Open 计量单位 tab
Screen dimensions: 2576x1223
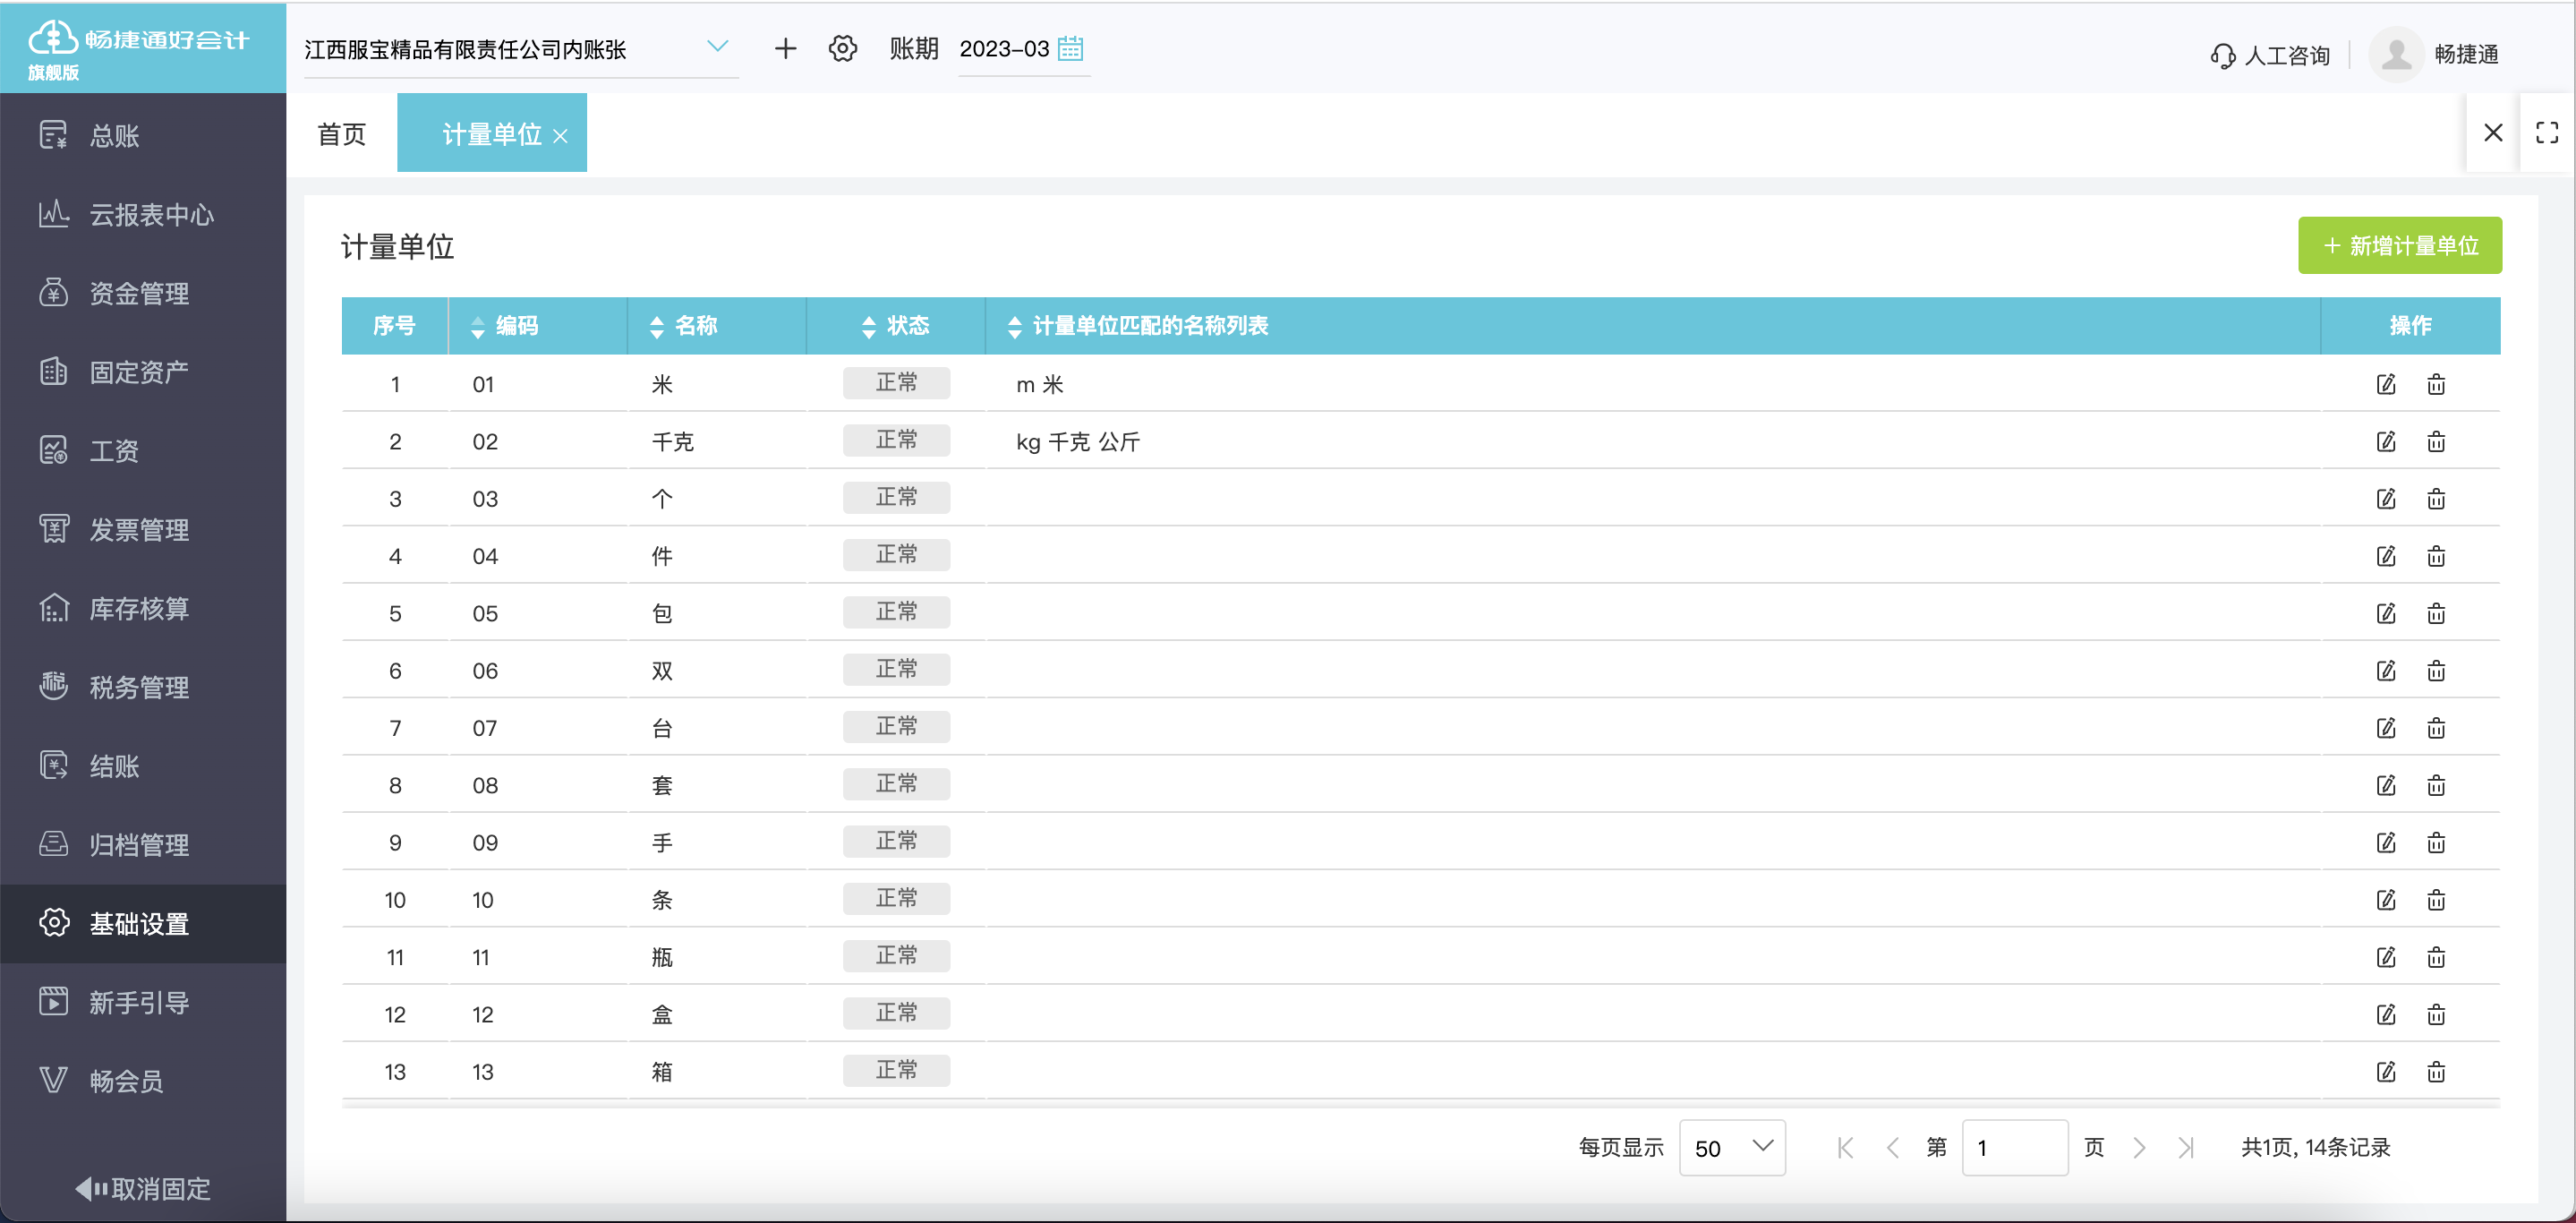click(493, 135)
